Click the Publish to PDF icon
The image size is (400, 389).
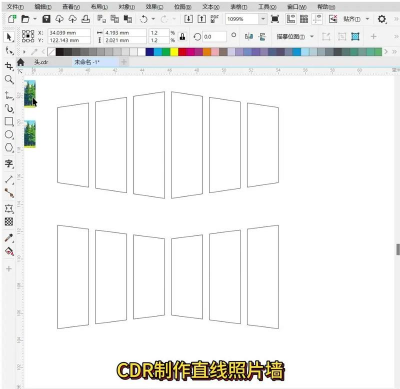point(214,19)
